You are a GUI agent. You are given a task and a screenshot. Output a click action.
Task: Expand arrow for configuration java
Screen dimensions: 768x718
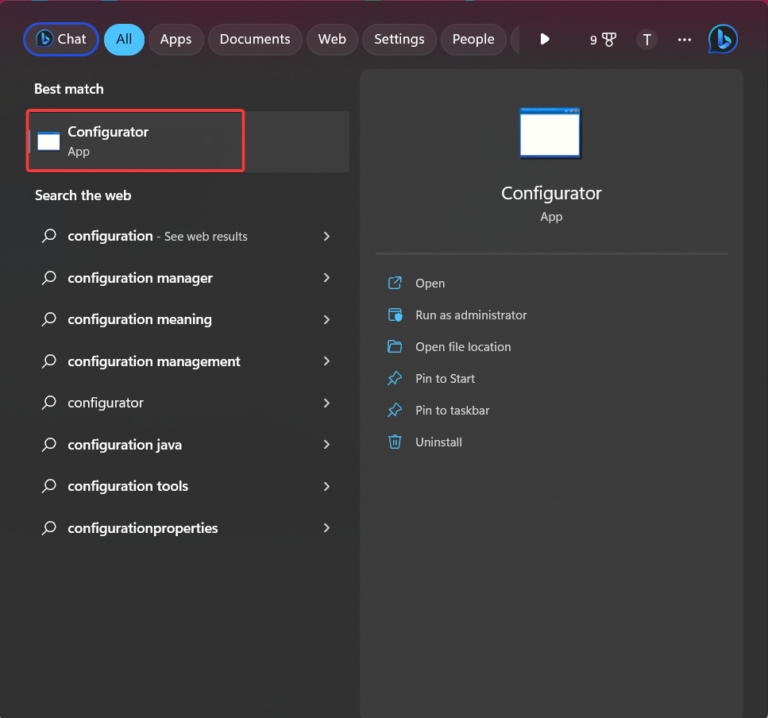click(327, 444)
